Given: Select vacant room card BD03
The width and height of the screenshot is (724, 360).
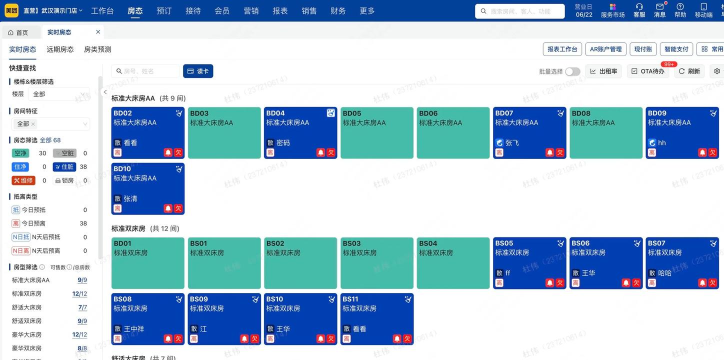Looking at the screenshot, I should pos(224,133).
